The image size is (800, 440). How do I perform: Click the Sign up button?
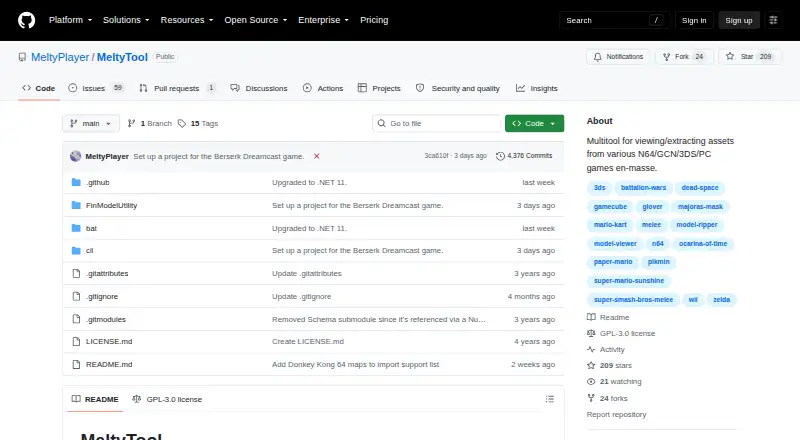[739, 20]
